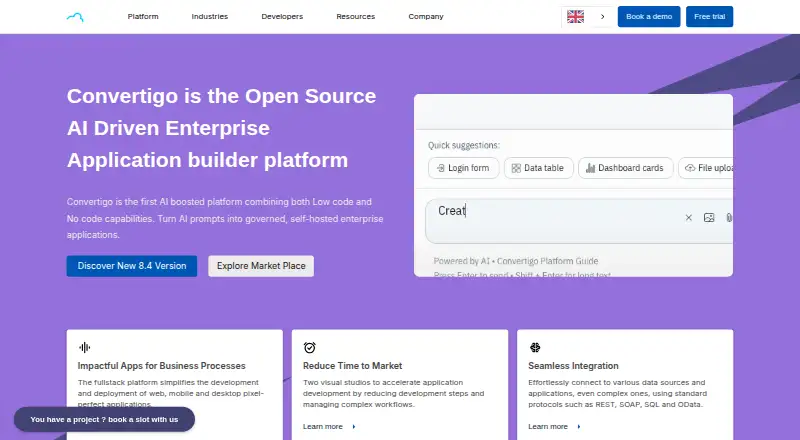
Task: Click arrow next to Reduce Time Learn more
Action: (354, 426)
